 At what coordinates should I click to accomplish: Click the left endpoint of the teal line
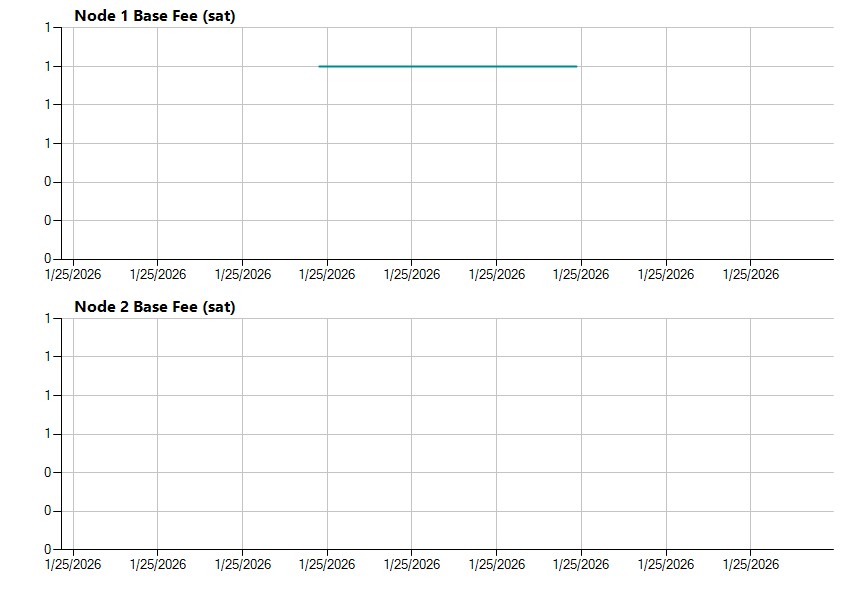[x=320, y=66]
